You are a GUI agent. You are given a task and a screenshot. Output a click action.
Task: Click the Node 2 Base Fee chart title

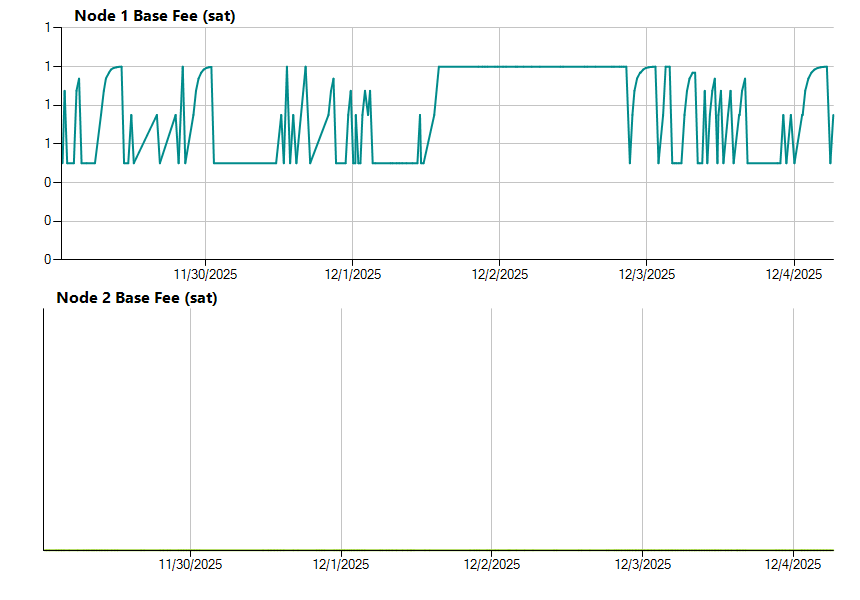click(x=137, y=297)
